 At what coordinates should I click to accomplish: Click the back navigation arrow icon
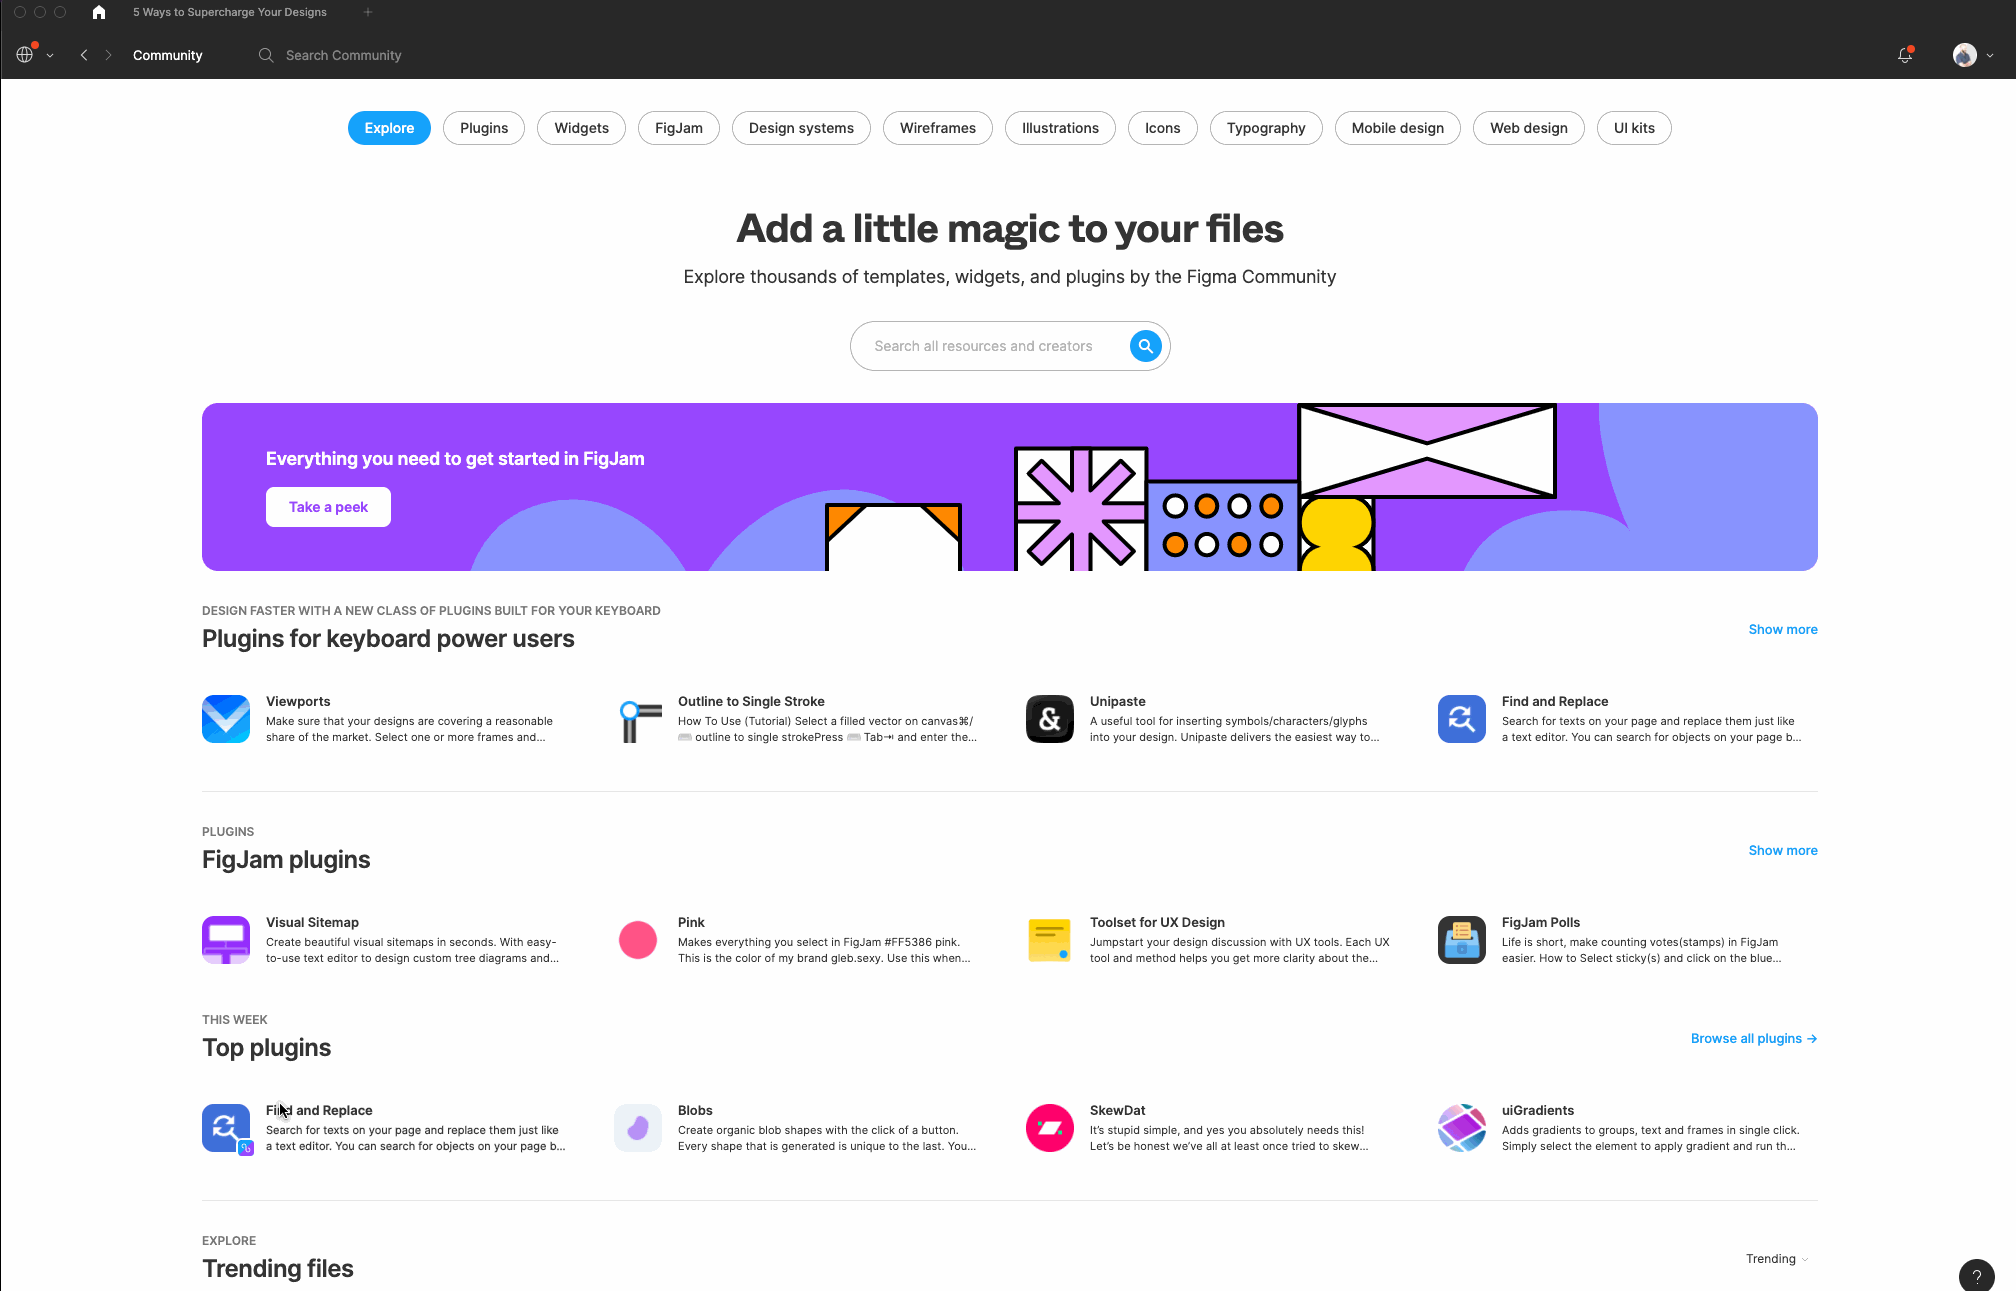[84, 54]
